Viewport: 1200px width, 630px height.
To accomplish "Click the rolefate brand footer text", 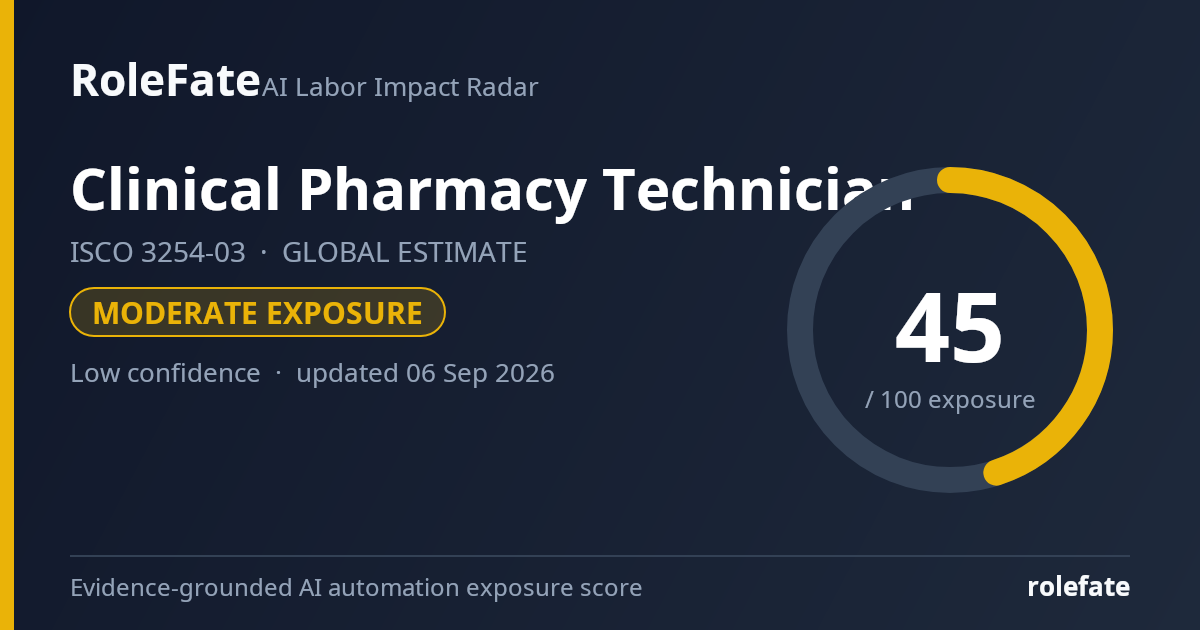I will [1078, 587].
